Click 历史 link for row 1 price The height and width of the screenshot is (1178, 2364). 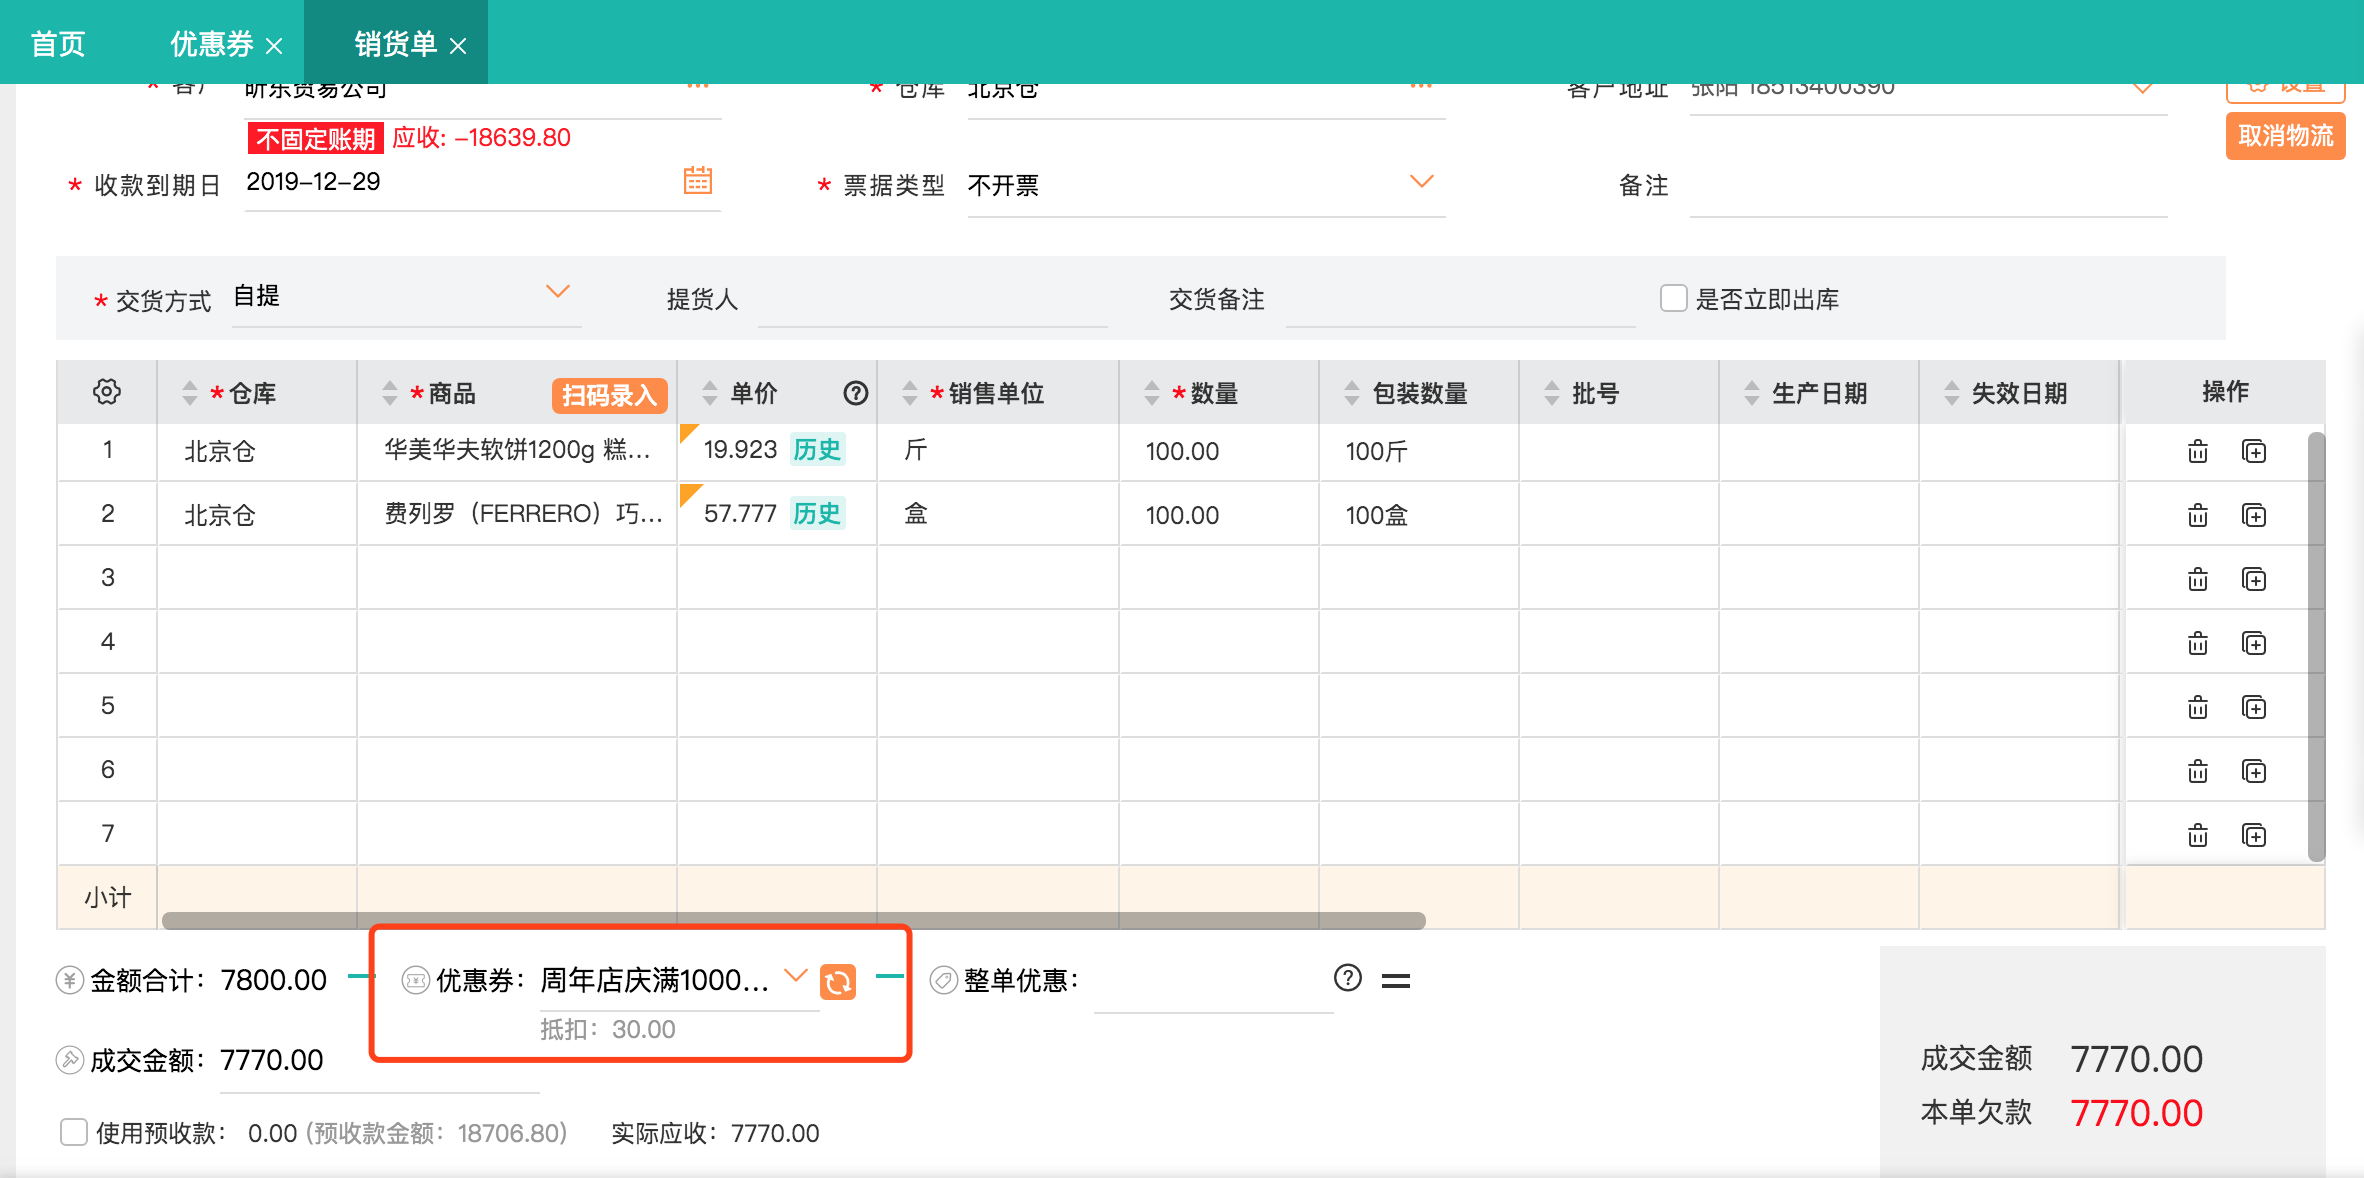click(x=814, y=449)
